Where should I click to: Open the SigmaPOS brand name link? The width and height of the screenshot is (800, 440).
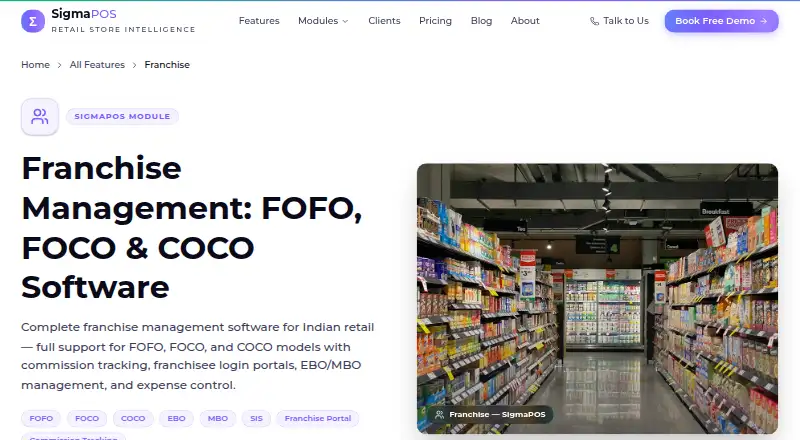(x=84, y=14)
